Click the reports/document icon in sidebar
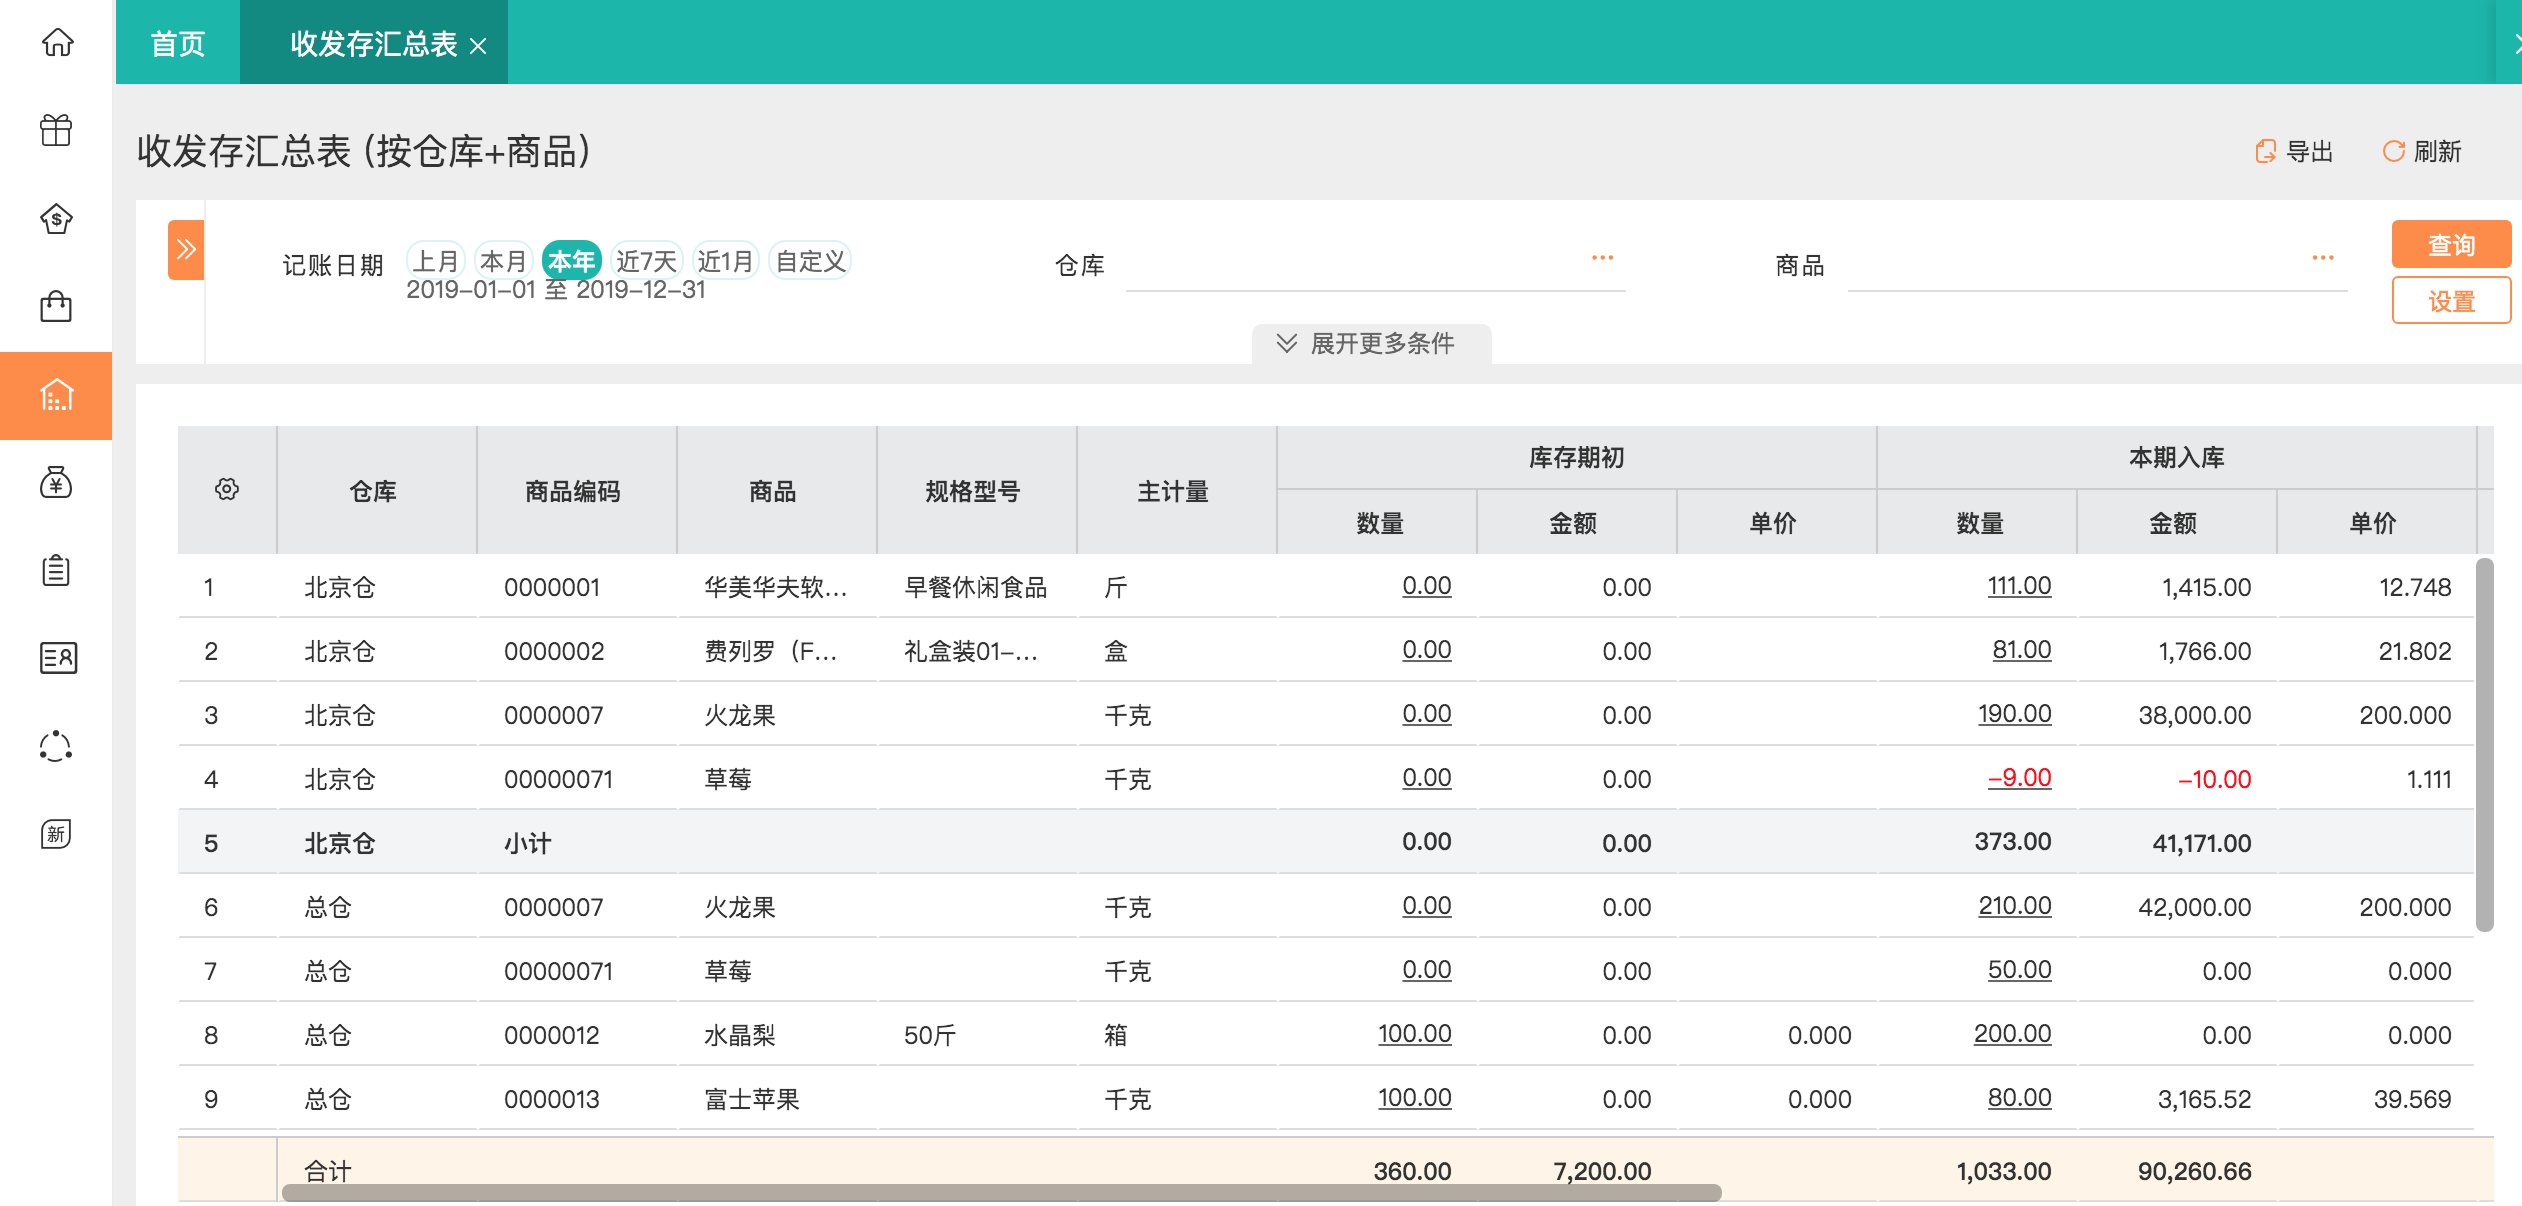Image resolution: width=2522 pixels, height=1206 pixels. [55, 569]
